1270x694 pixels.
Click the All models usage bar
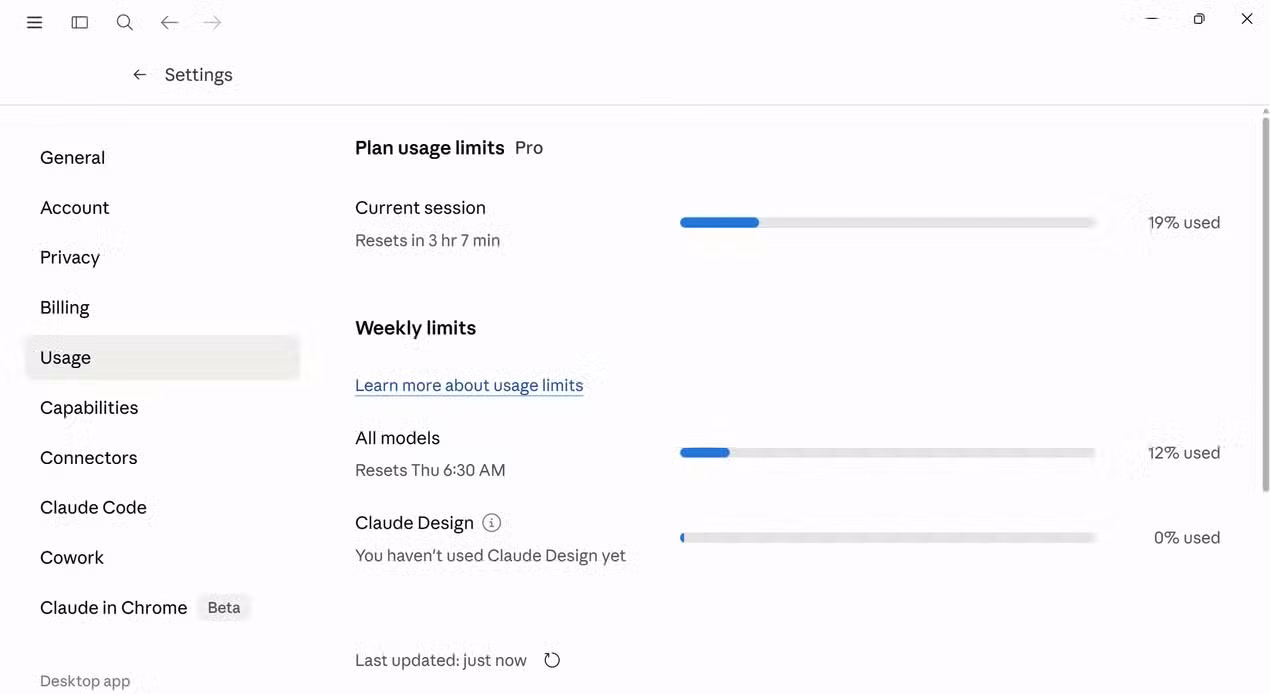pos(887,452)
